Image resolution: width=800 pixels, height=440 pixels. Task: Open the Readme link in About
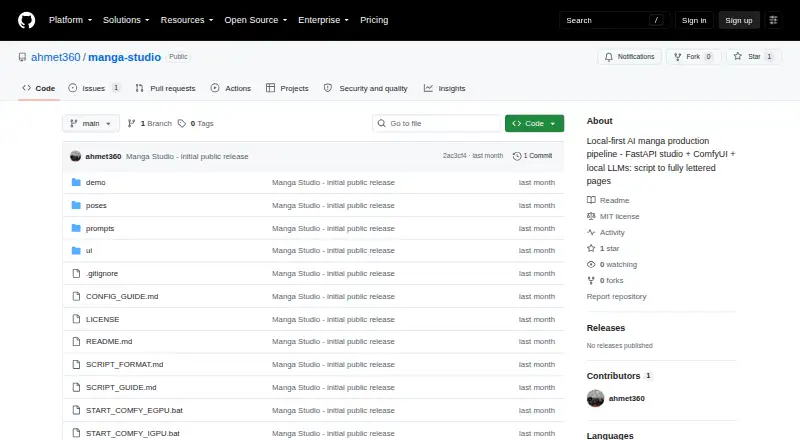click(608, 200)
